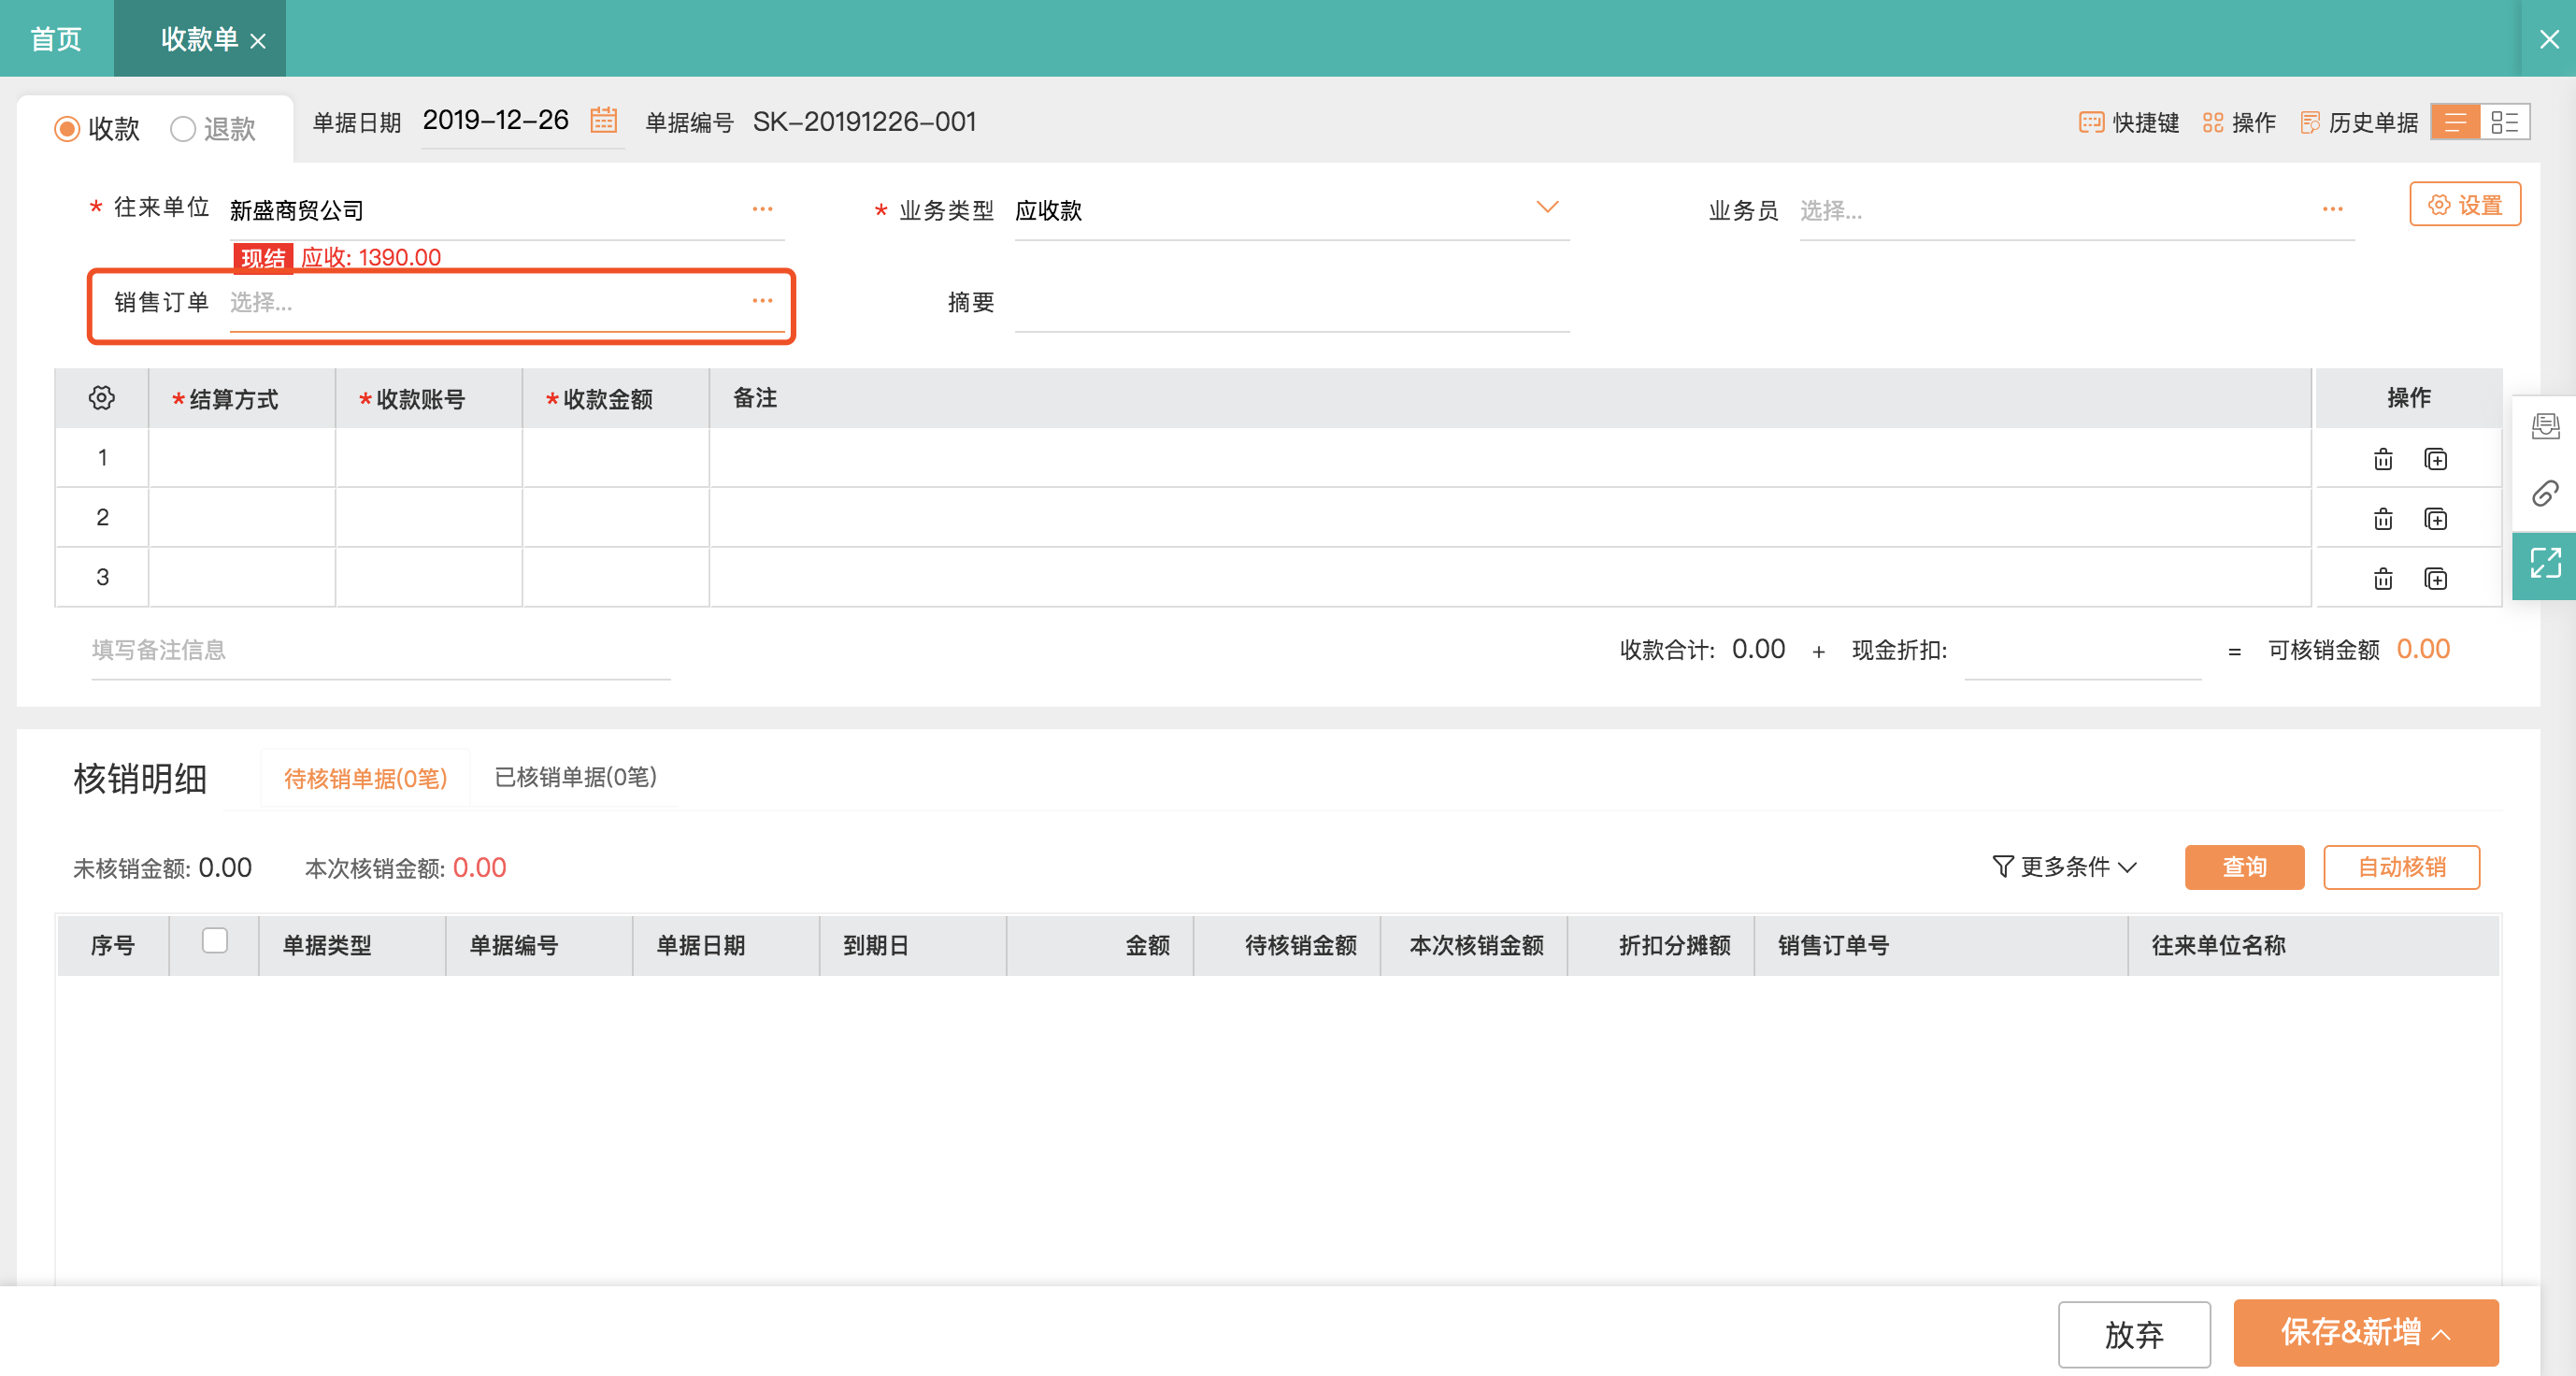
Task: Click the 已核销单据 tab
Action: tap(580, 777)
